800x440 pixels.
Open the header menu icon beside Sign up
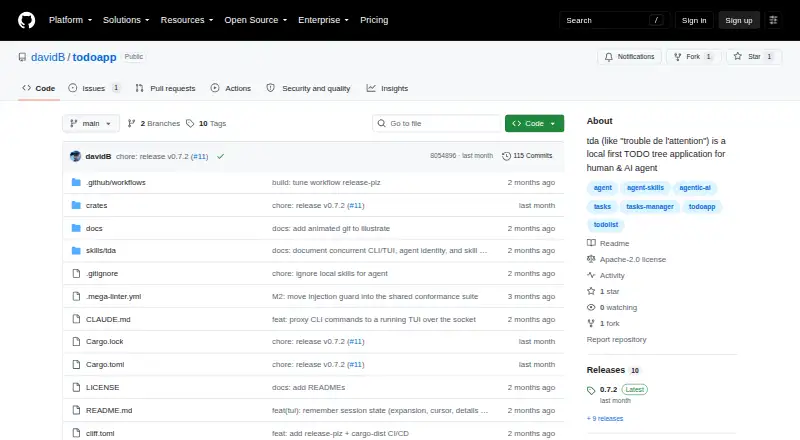(x=773, y=20)
